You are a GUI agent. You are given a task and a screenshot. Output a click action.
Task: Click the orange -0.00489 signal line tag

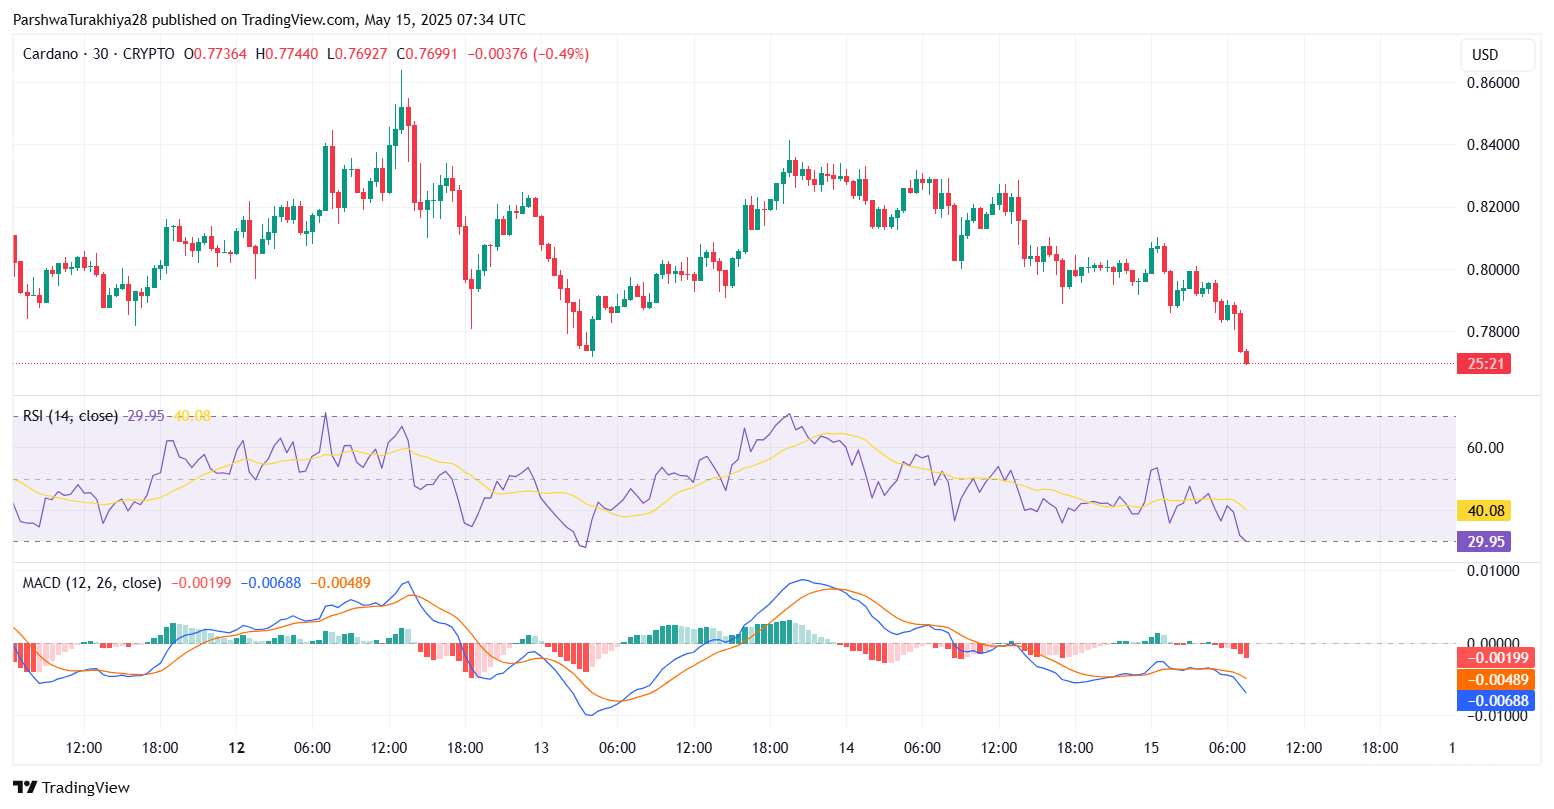(x=1494, y=679)
